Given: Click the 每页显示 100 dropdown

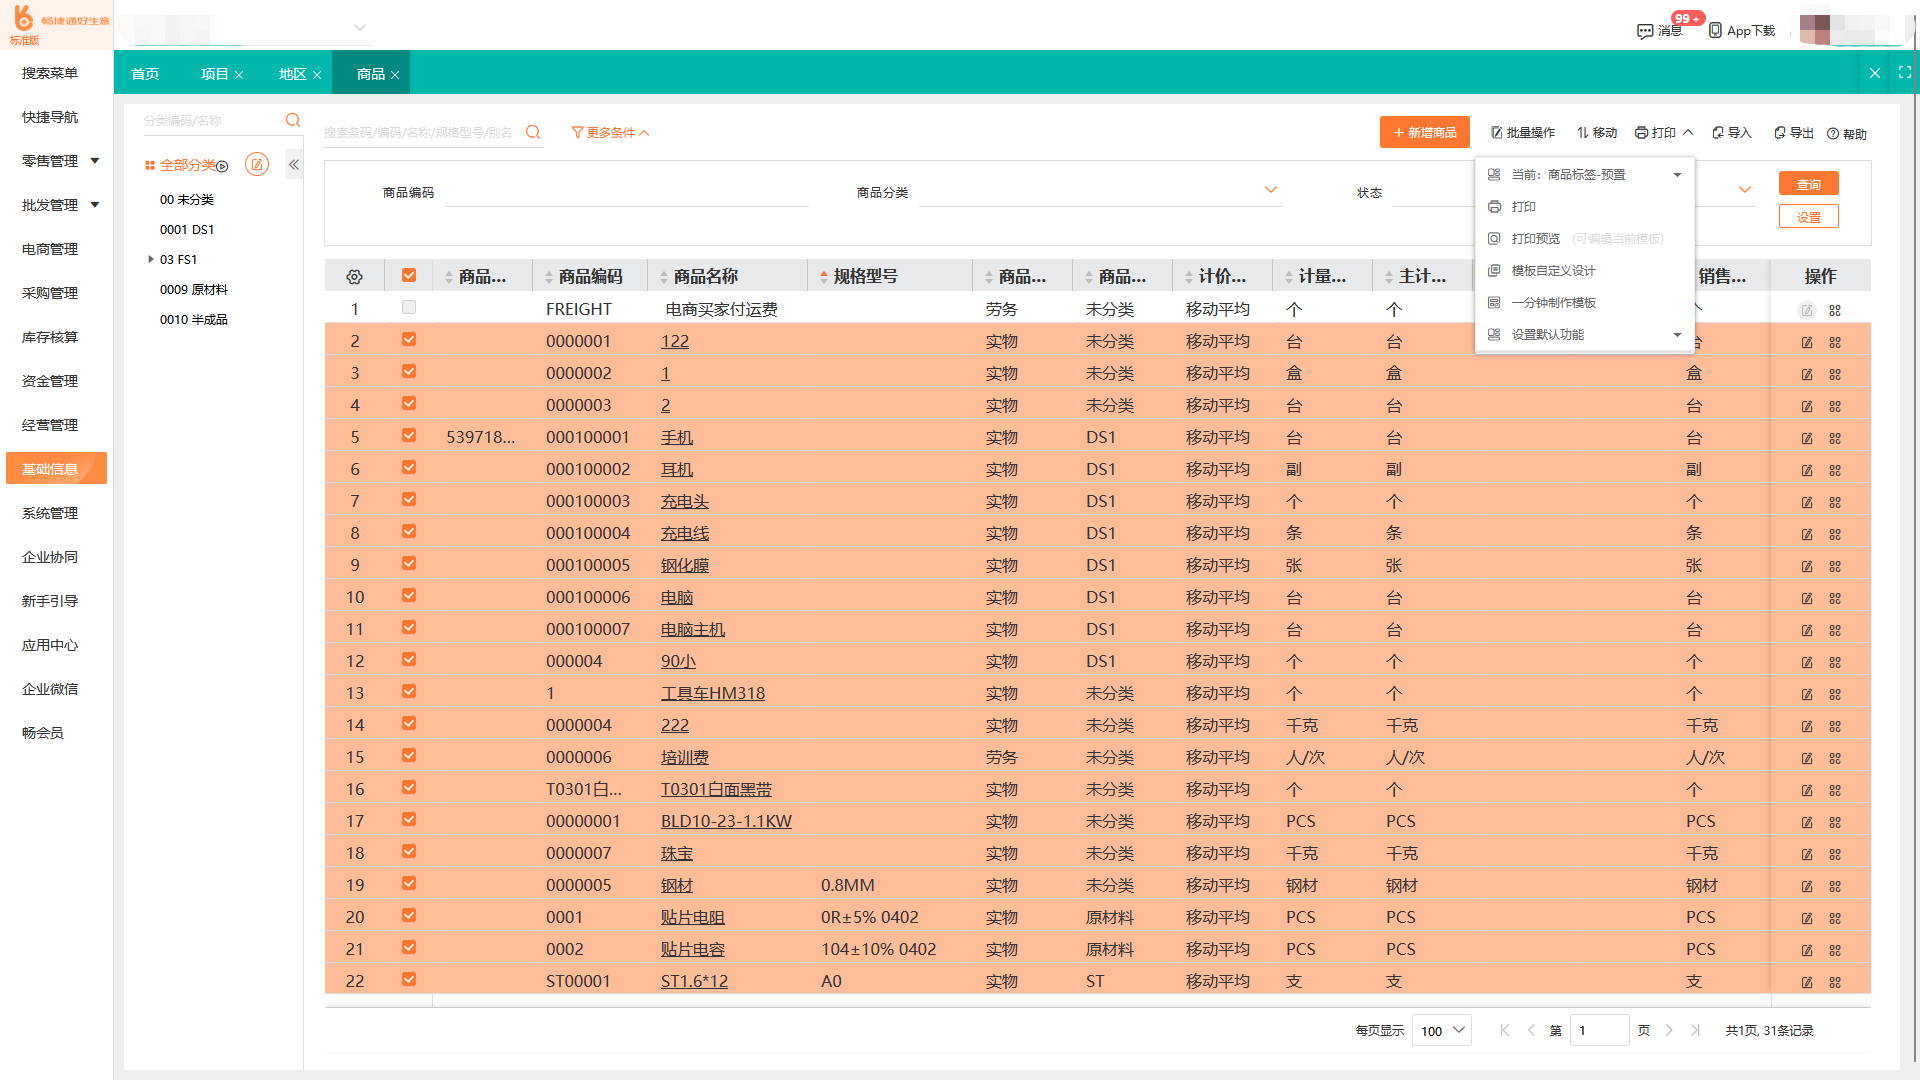Looking at the screenshot, I should click(1439, 1030).
